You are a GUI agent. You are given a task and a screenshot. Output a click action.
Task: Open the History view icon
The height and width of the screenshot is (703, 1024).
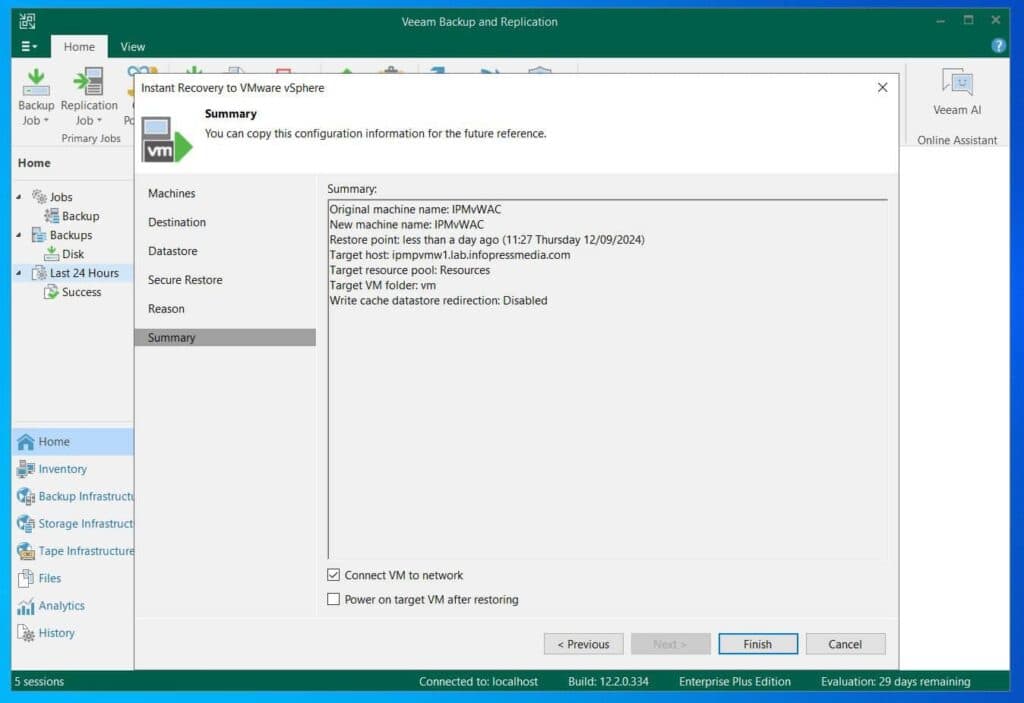pos(25,633)
